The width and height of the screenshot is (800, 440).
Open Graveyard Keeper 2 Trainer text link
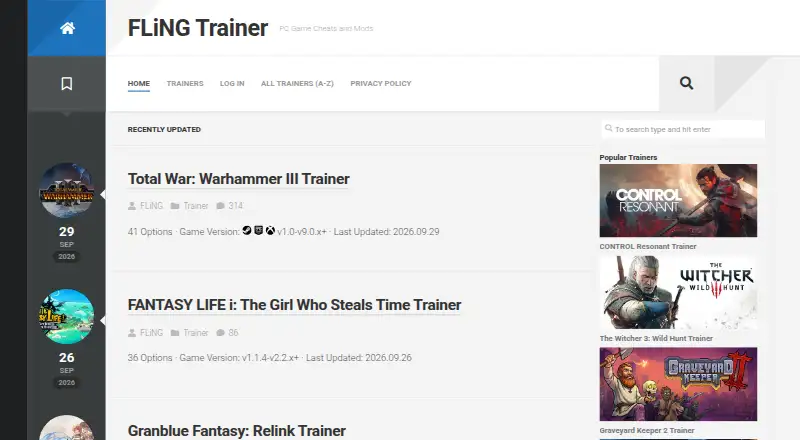point(647,430)
